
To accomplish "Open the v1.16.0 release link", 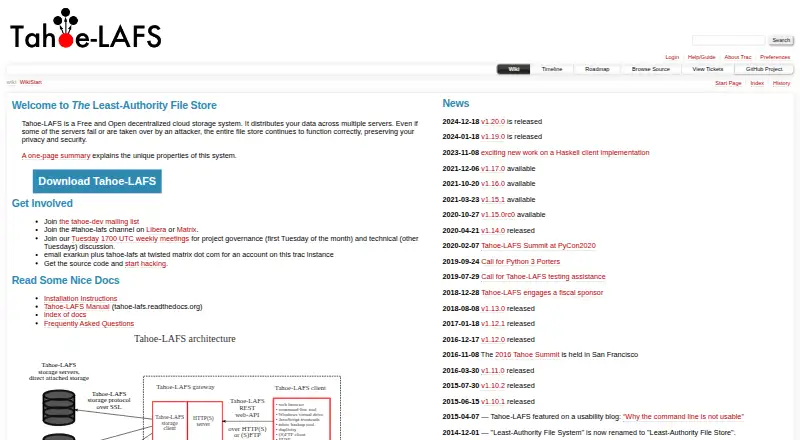I will (493, 184).
